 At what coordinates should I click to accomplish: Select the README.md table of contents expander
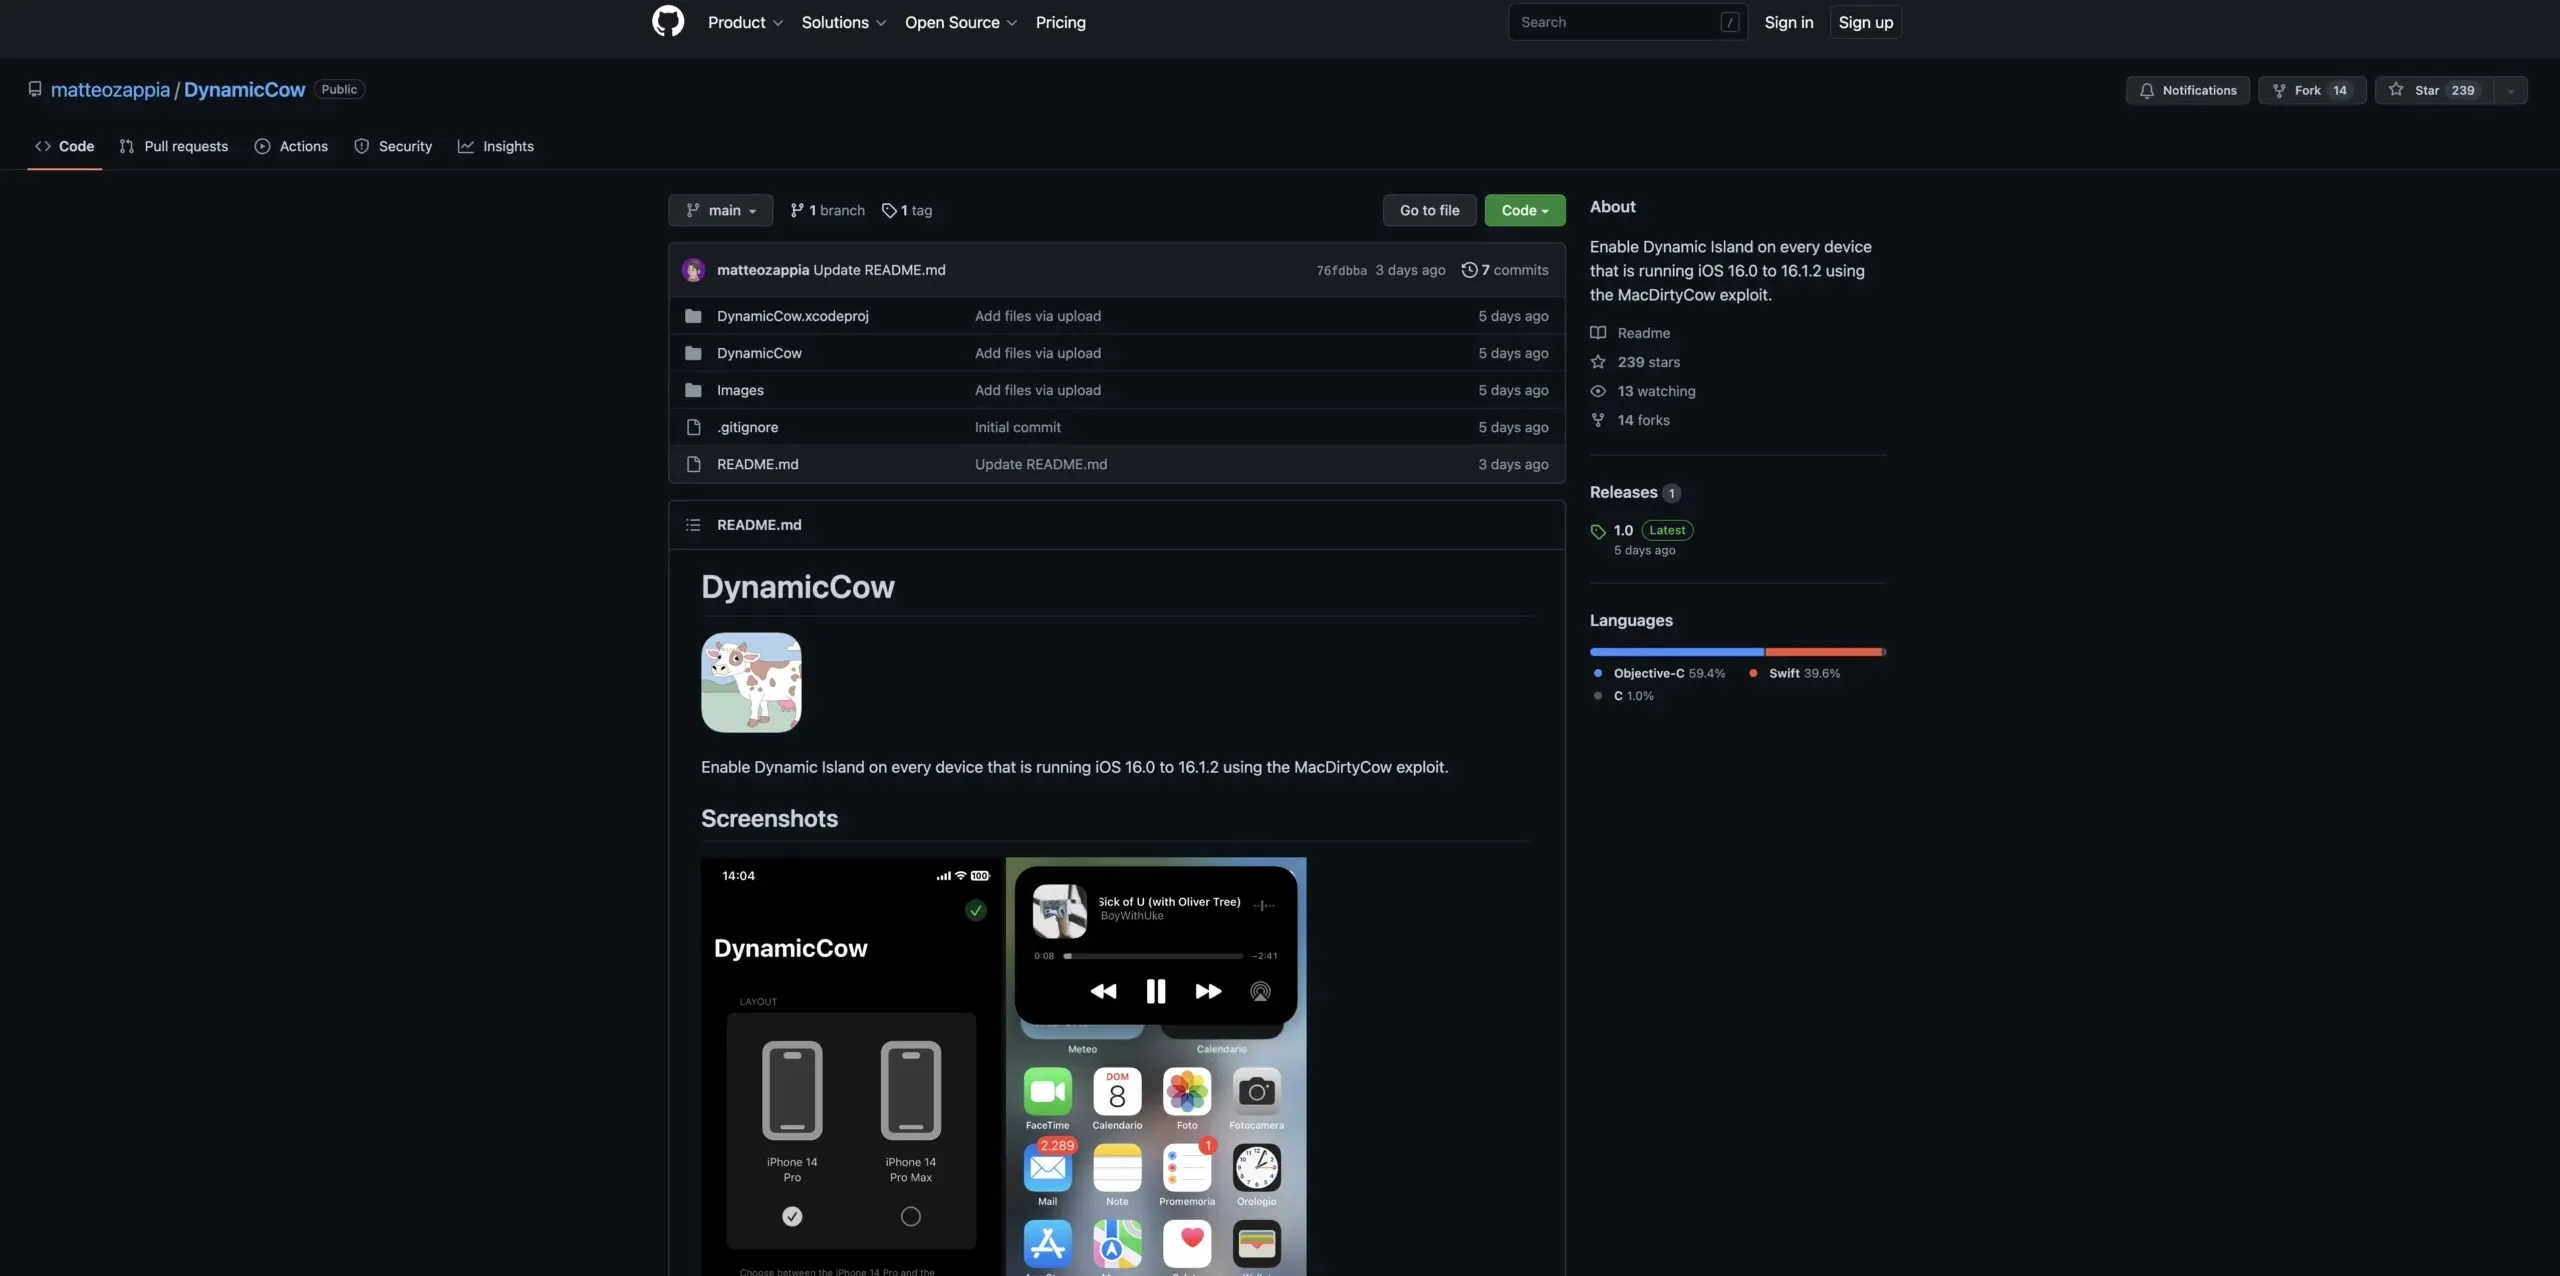point(692,524)
